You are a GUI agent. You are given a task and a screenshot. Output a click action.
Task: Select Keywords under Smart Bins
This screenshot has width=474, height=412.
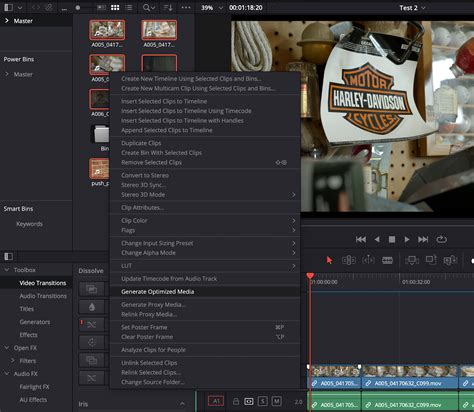click(29, 224)
